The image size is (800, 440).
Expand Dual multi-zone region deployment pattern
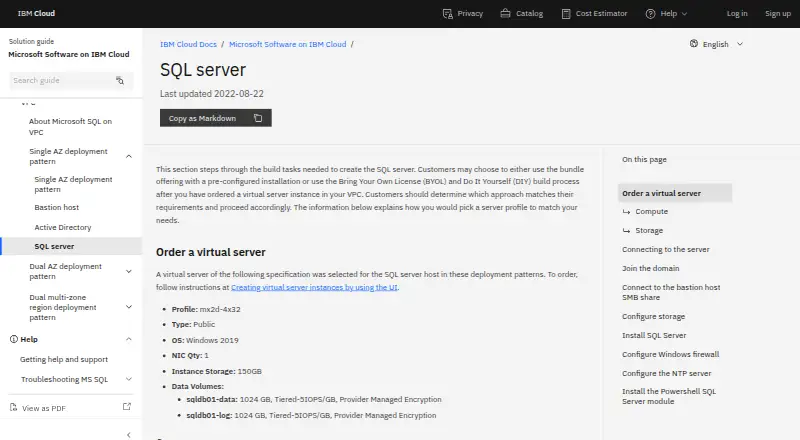129,307
